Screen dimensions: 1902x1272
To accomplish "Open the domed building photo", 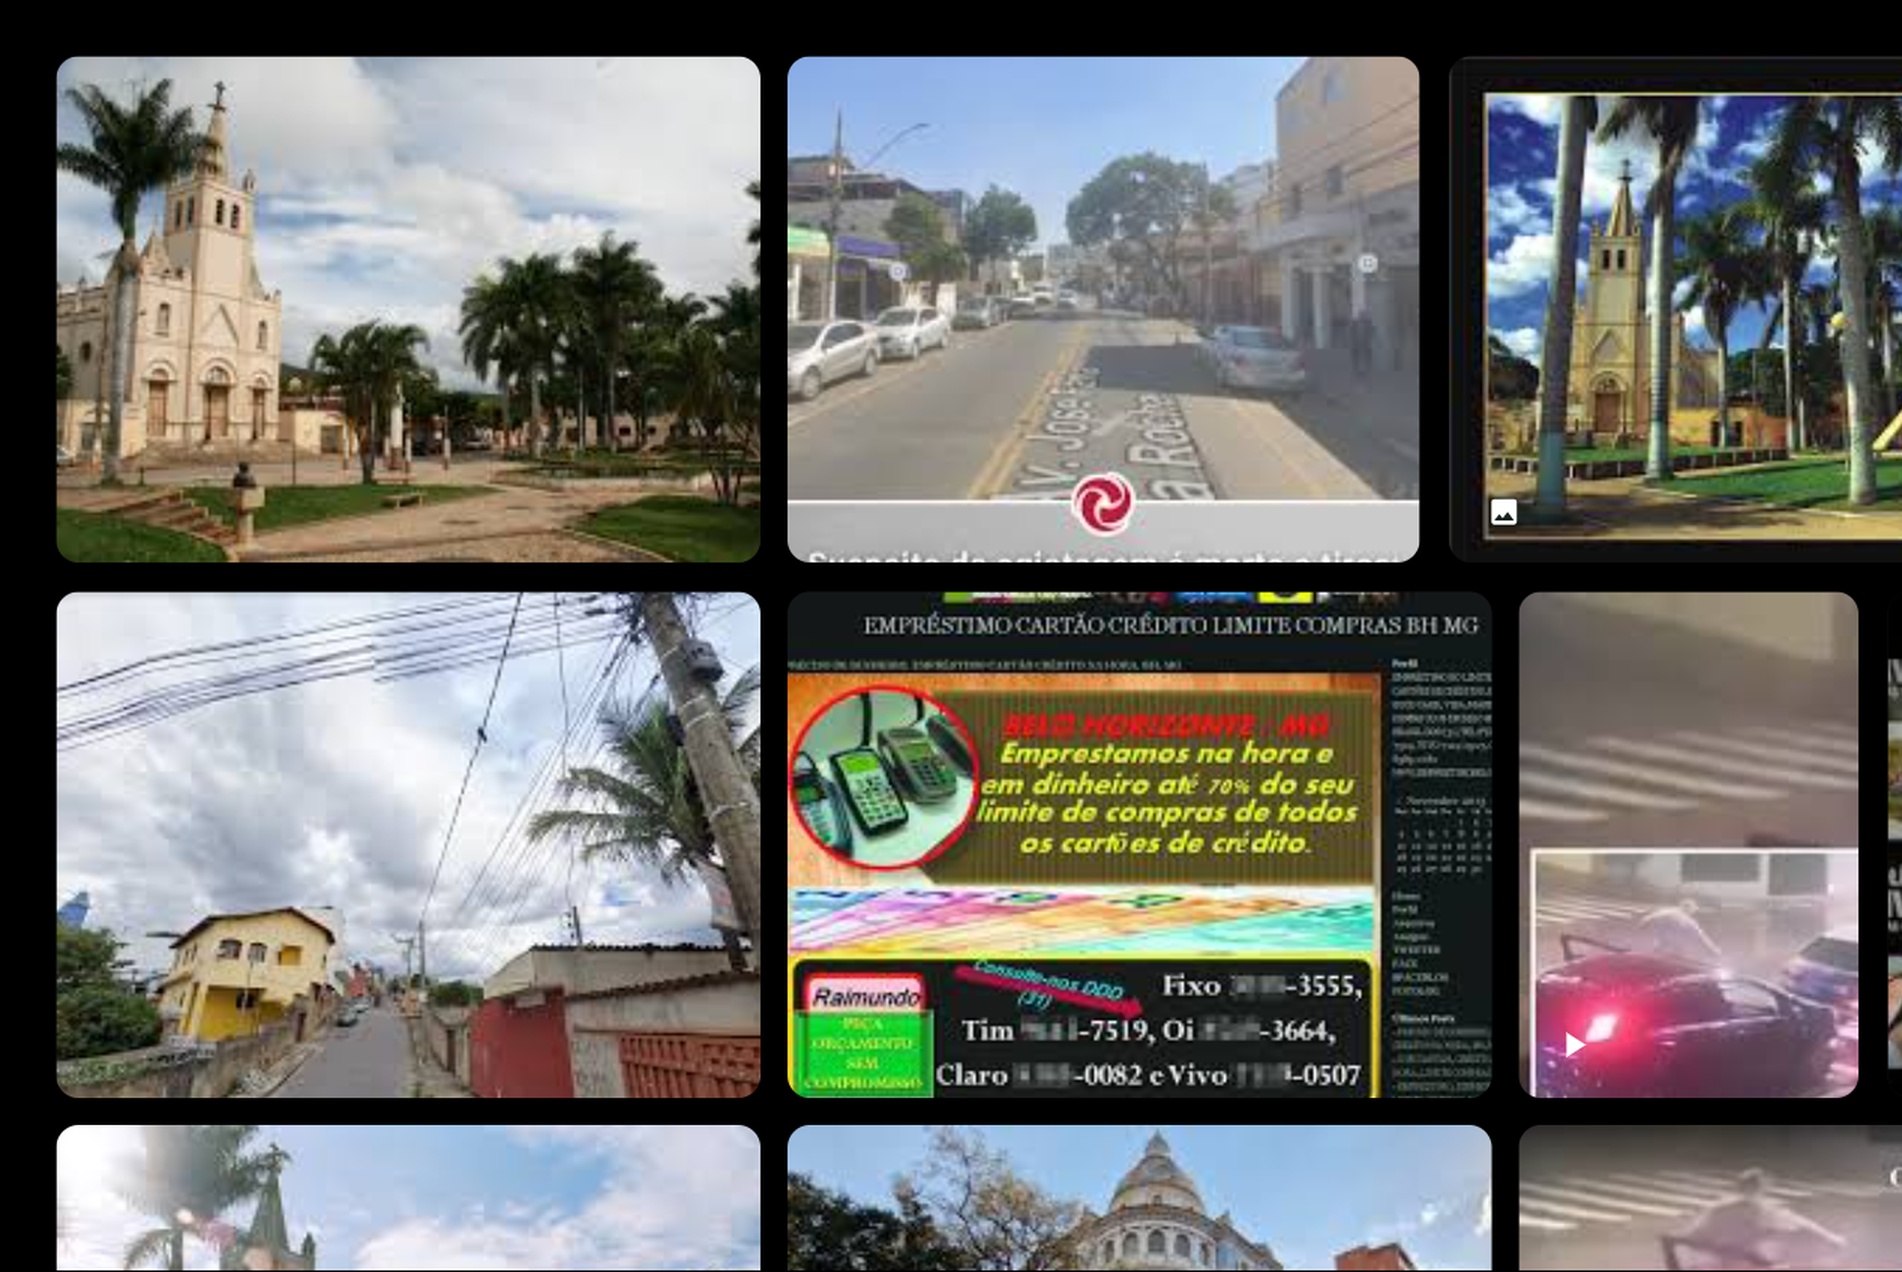I will tap(1139, 1198).
